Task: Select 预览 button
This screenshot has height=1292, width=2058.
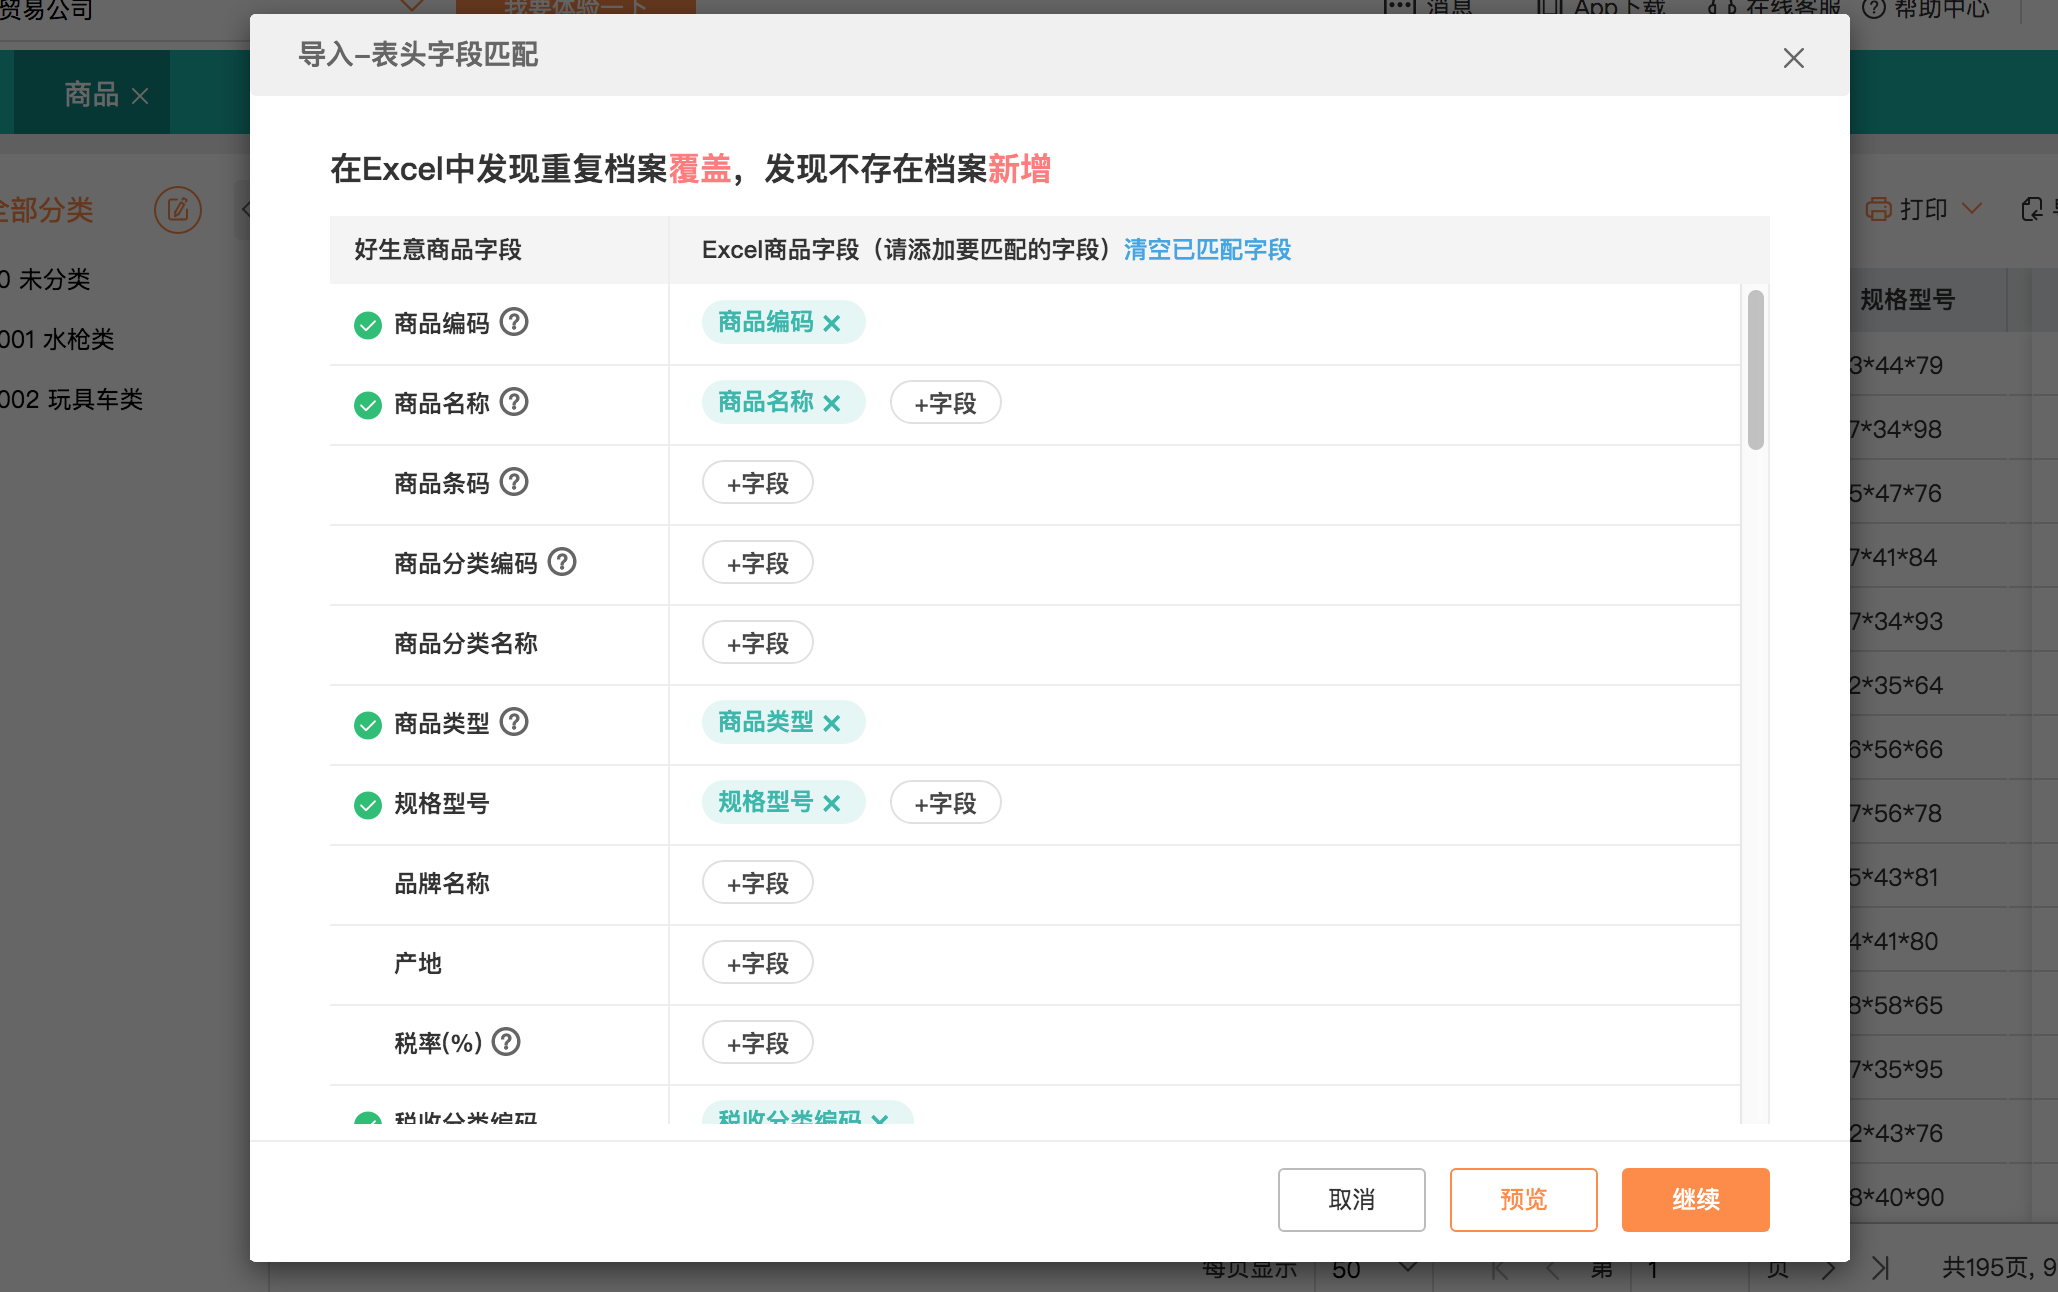Action: pyautogui.click(x=1524, y=1198)
